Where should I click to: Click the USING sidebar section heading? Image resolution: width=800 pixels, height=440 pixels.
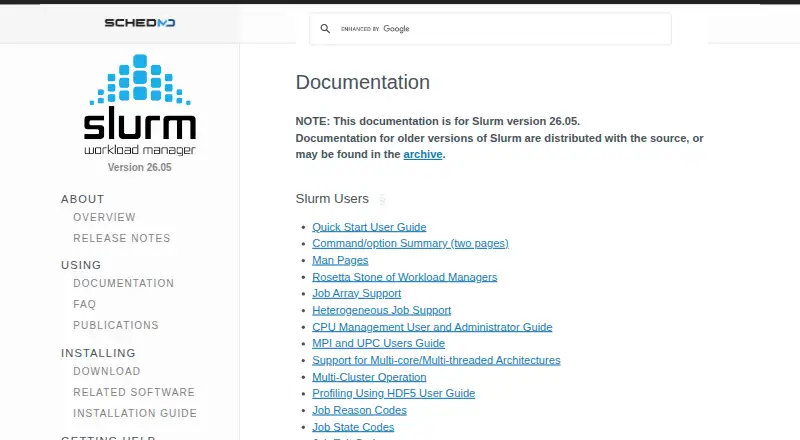(81, 265)
